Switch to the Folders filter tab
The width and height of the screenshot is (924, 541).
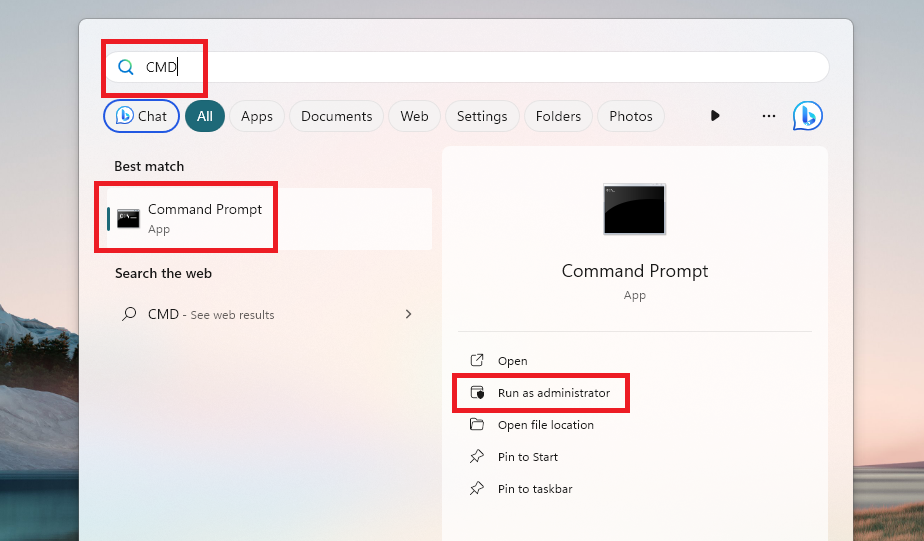tap(558, 116)
